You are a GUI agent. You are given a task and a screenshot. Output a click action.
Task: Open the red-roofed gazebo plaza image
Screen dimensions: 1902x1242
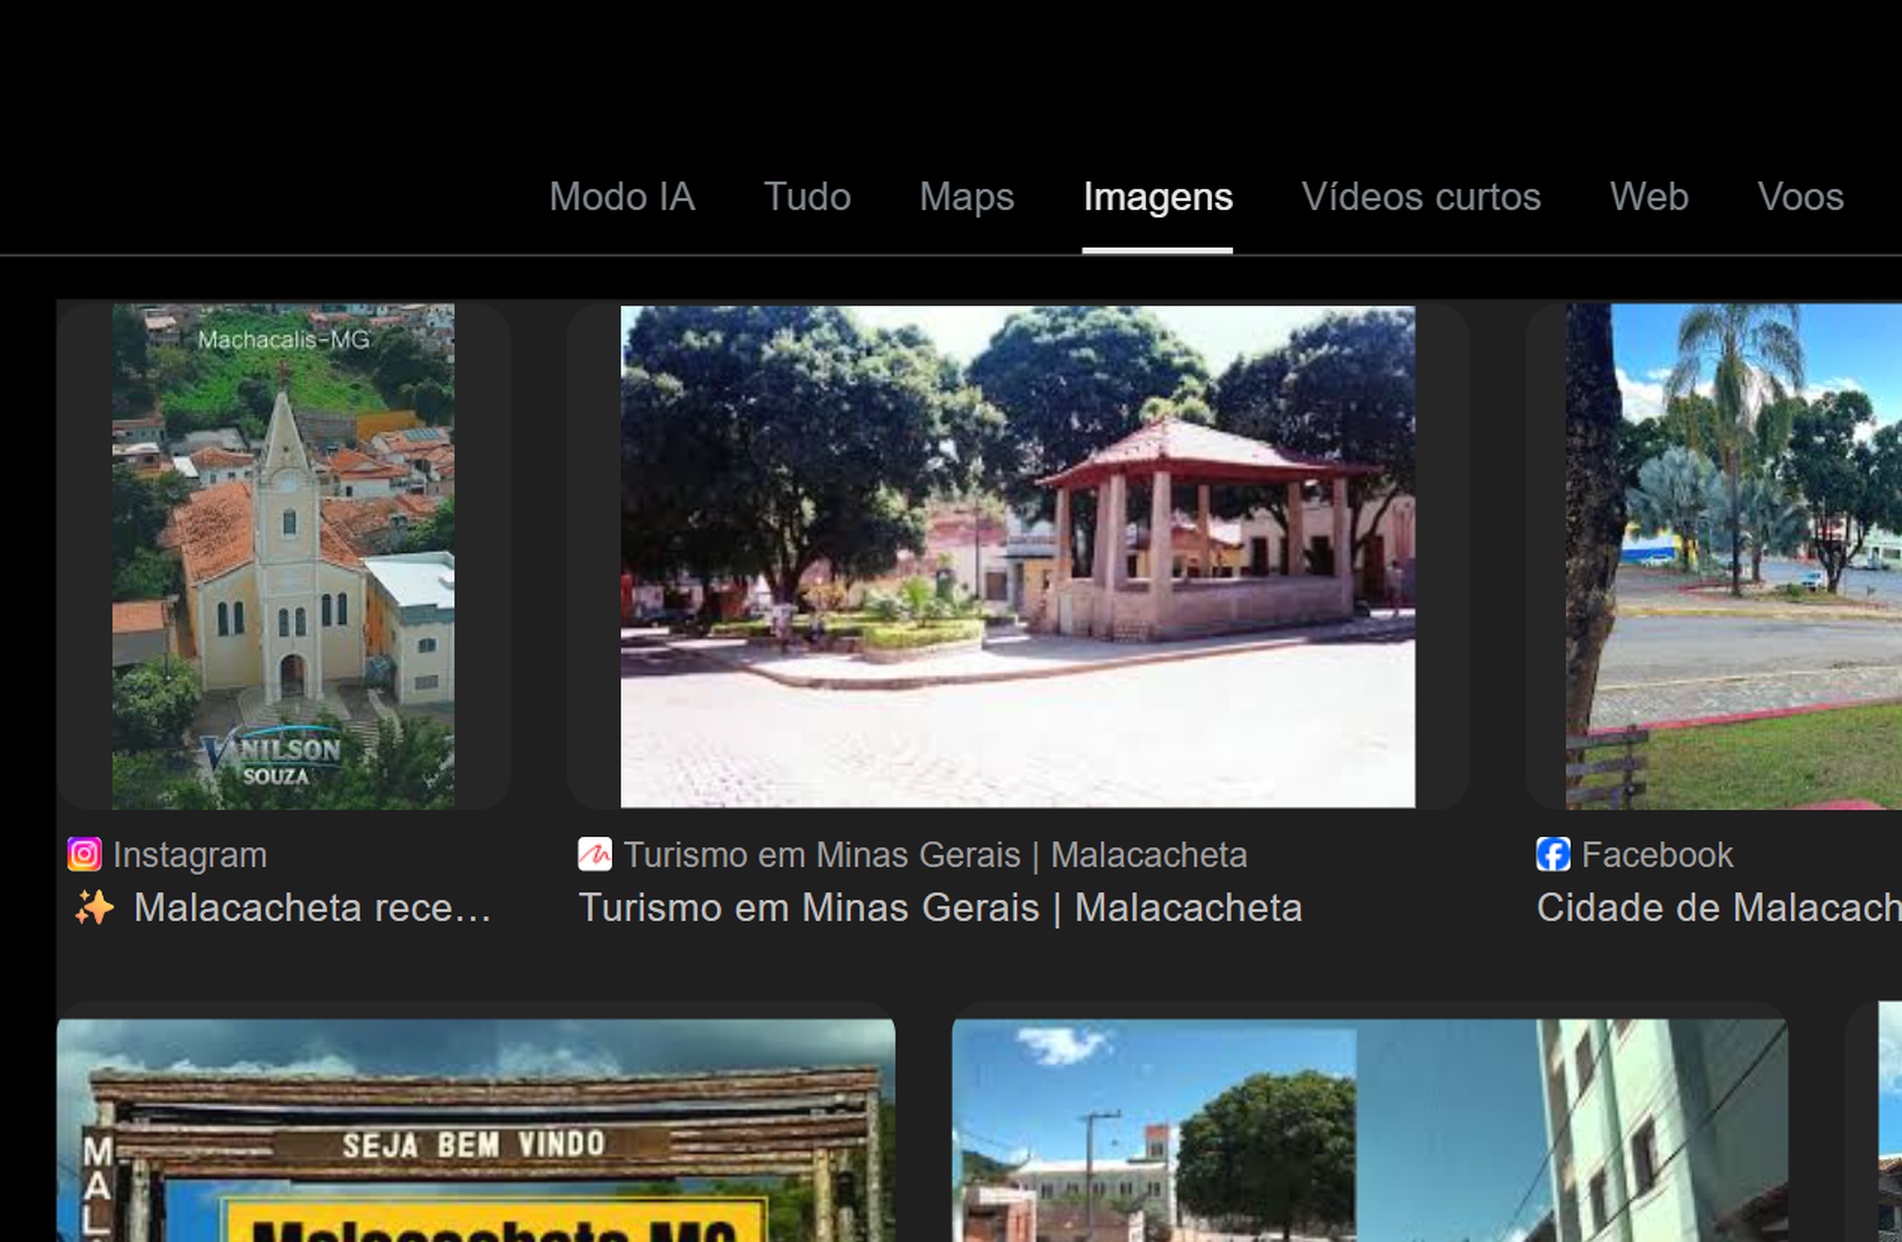click(x=1017, y=556)
